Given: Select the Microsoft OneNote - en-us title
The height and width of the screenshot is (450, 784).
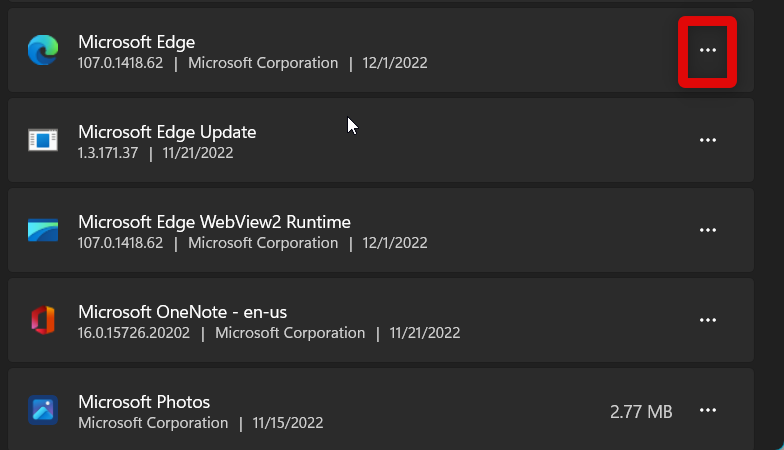Looking at the screenshot, I should coord(183,312).
